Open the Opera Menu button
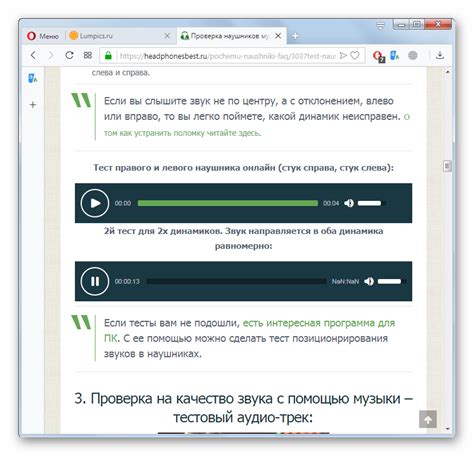Screen dimensions: 474x456 (43, 36)
